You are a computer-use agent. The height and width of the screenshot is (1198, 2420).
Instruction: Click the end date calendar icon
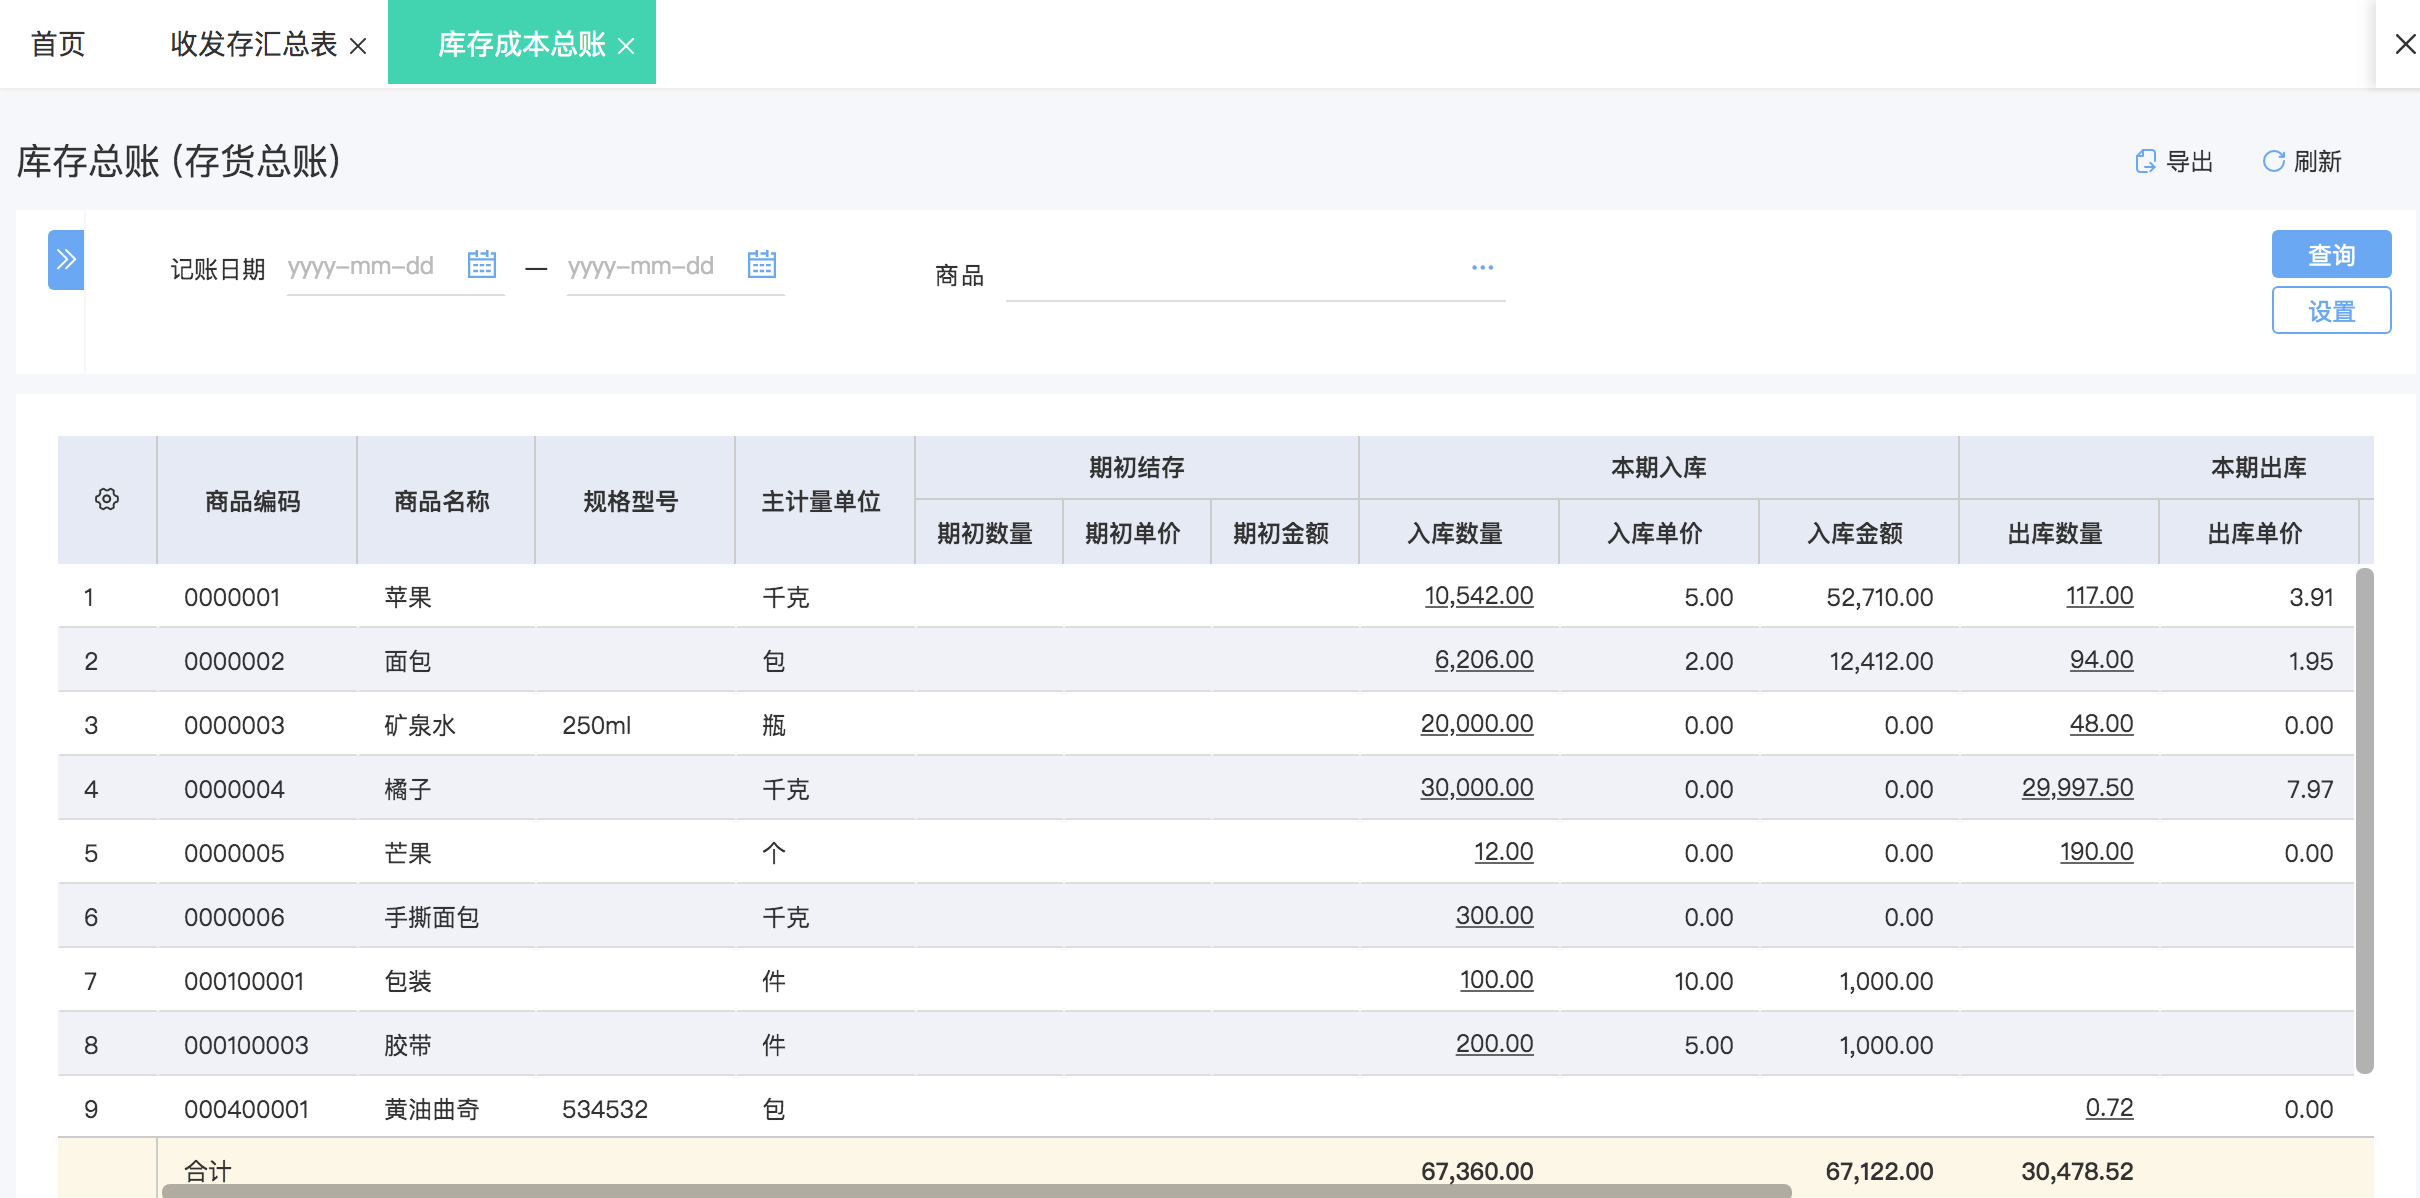(761, 266)
